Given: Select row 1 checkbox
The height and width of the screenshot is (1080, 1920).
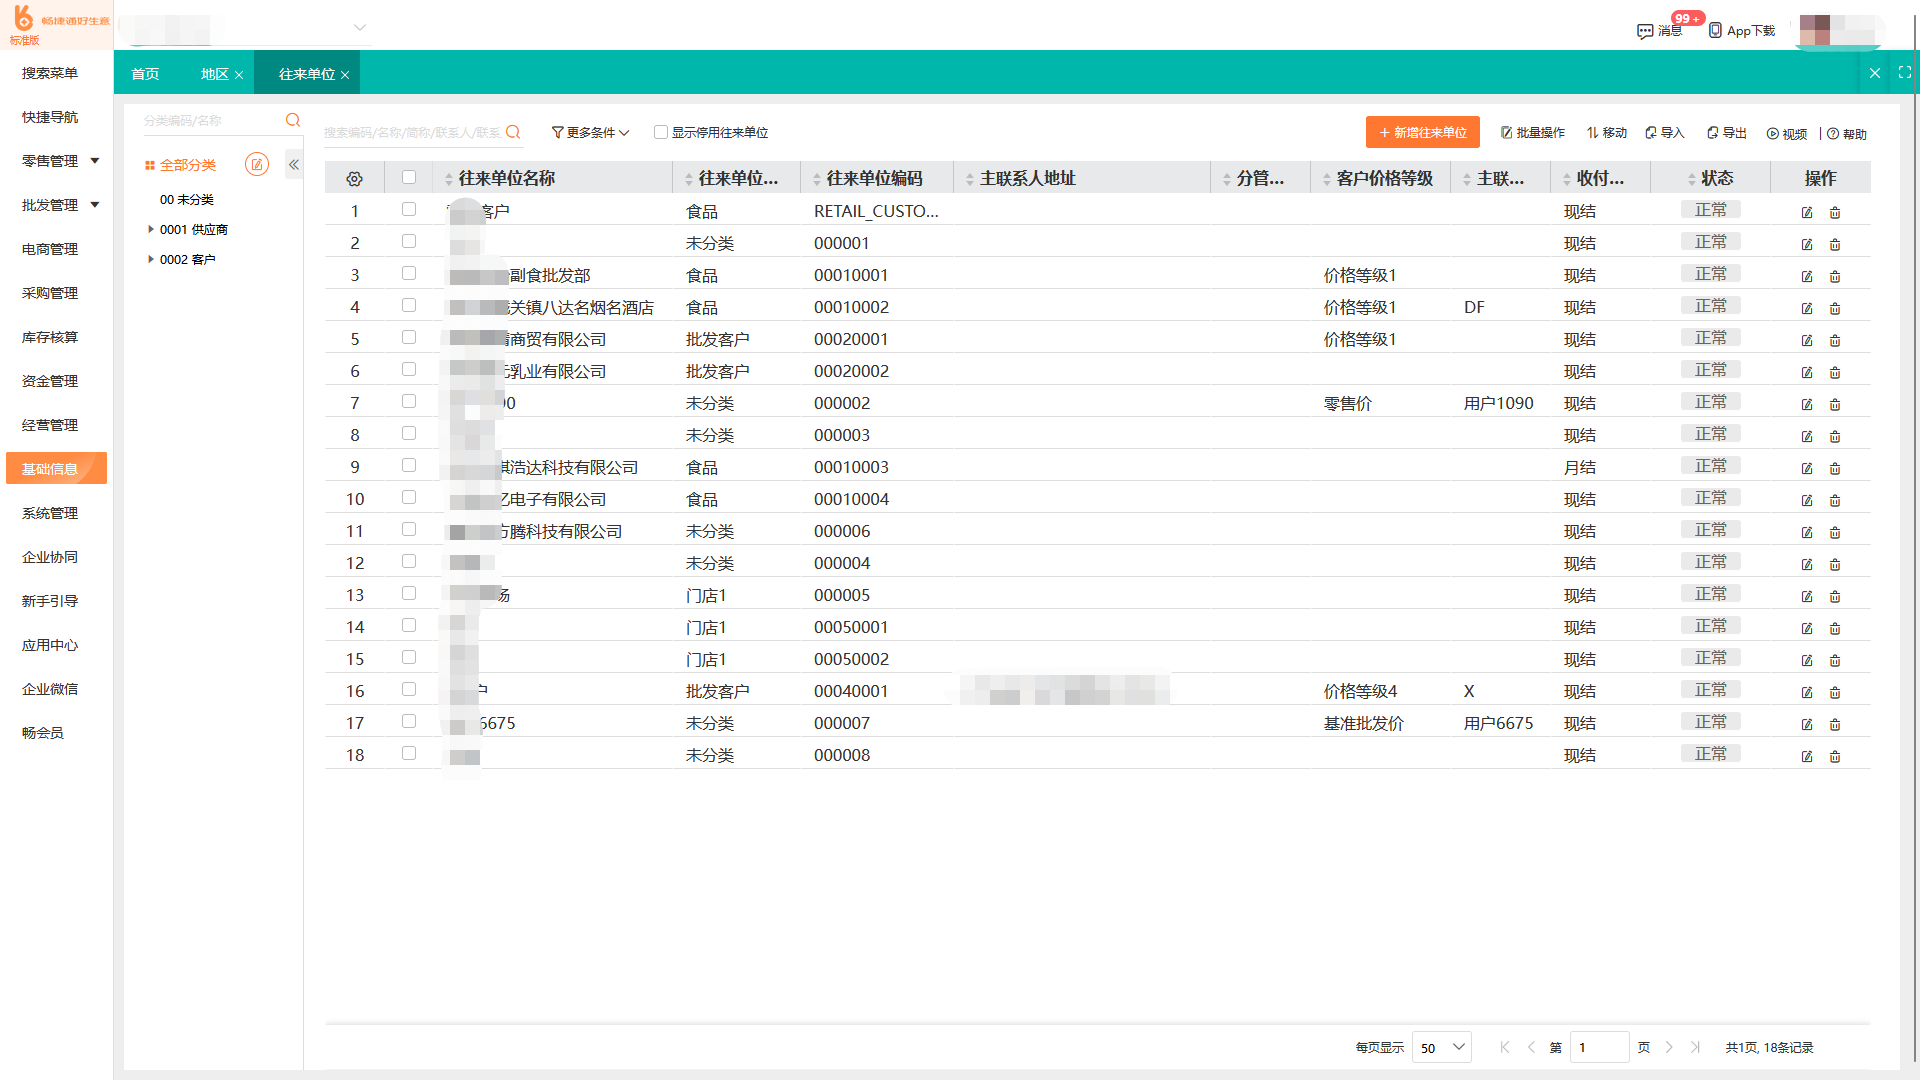Looking at the screenshot, I should pos(410,210).
